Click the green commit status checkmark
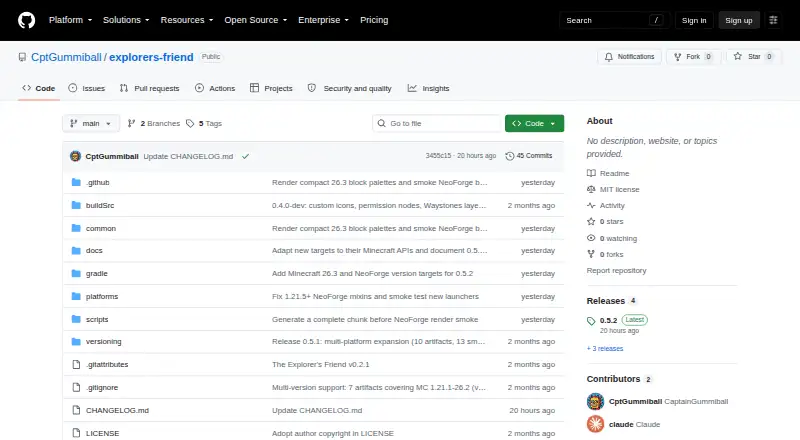Image resolution: width=800 pixels, height=440 pixels. click(x=245, y=156)
